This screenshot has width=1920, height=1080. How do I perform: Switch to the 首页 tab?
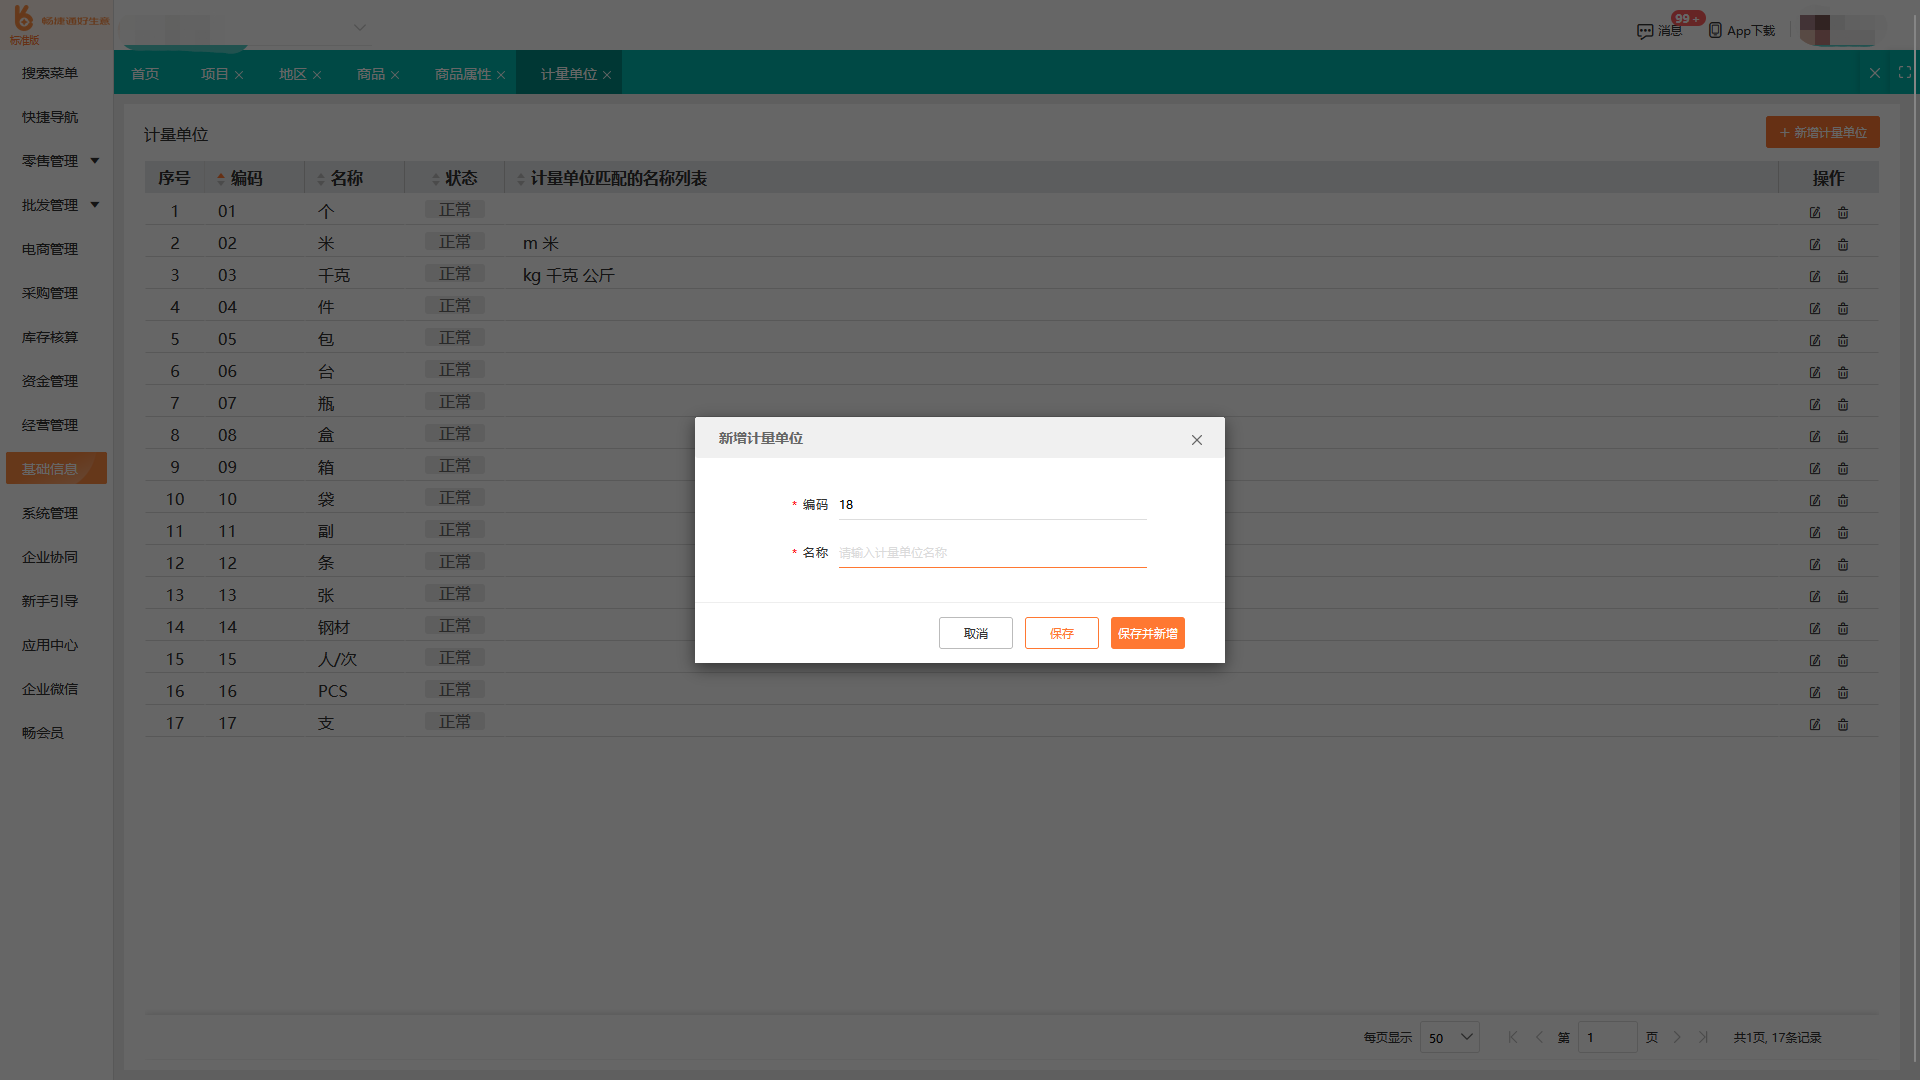pos(144,74)
